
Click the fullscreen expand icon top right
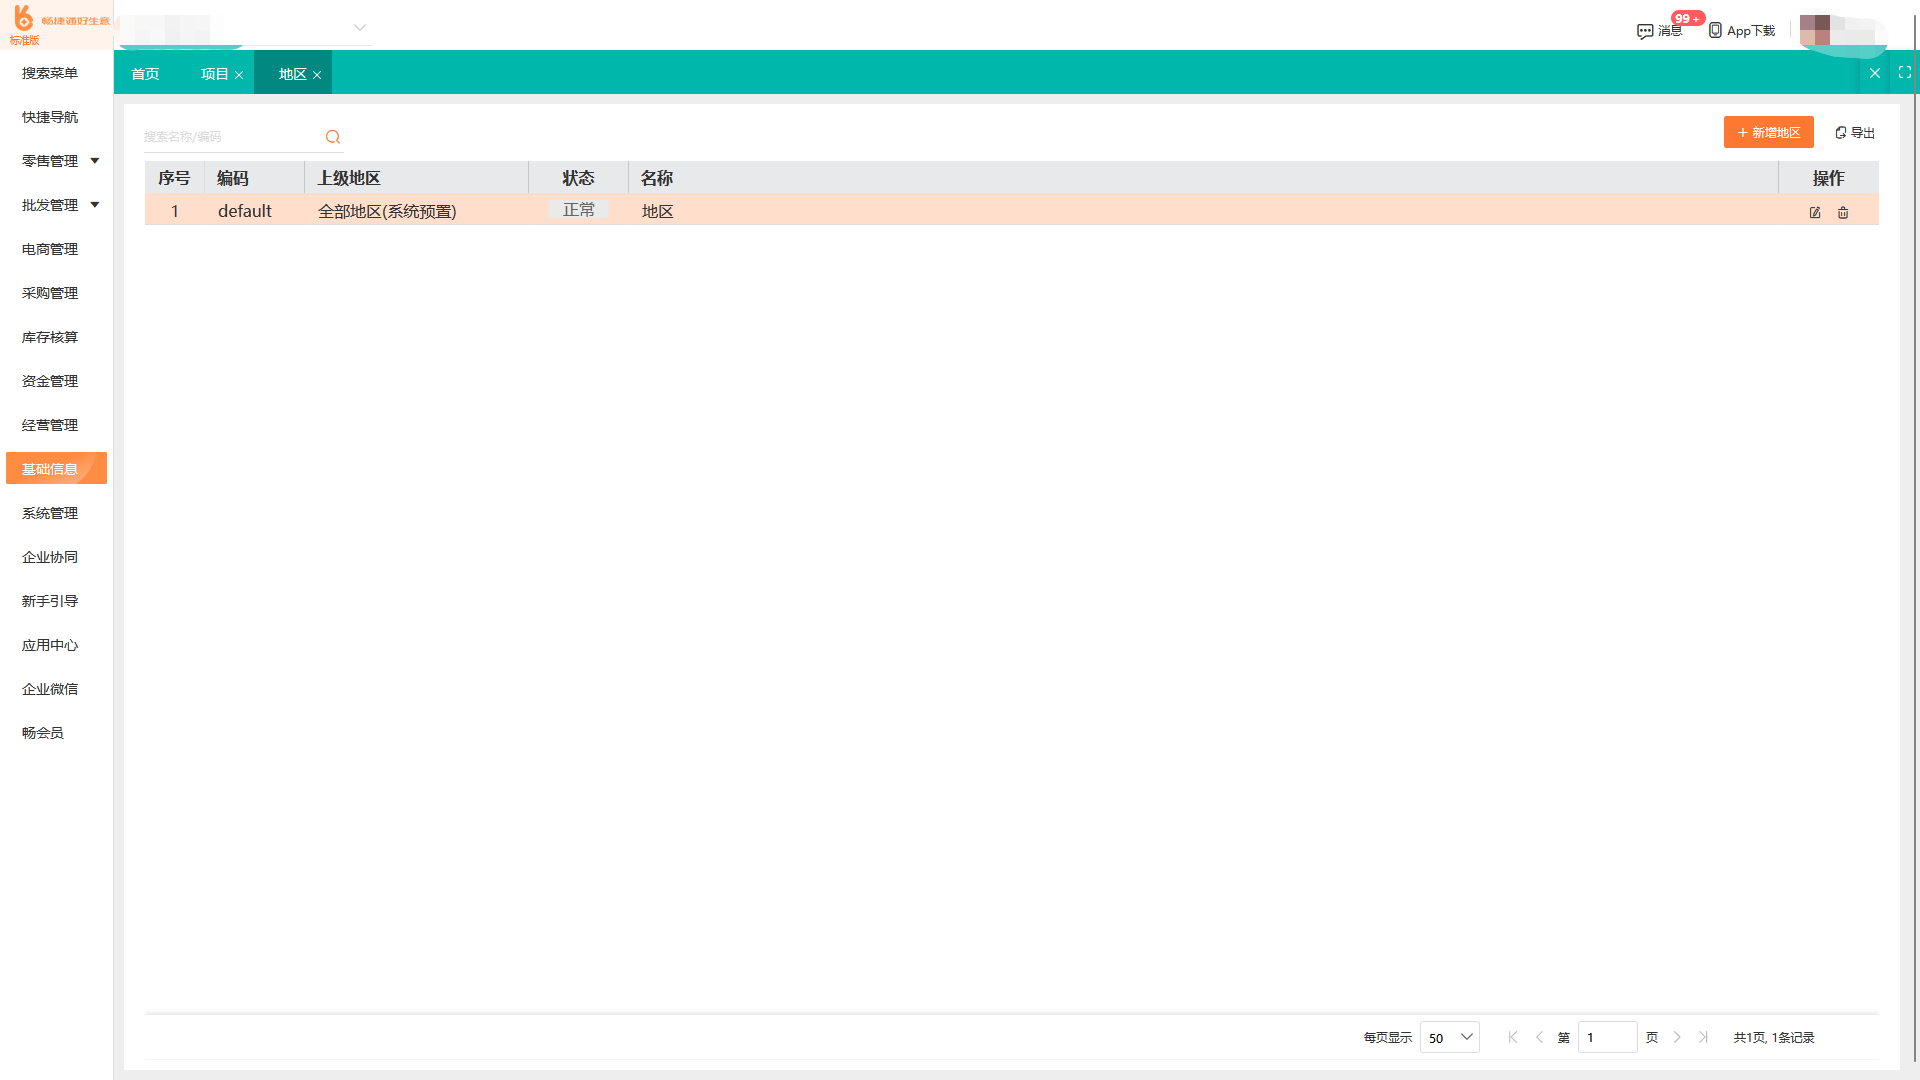1904,73
